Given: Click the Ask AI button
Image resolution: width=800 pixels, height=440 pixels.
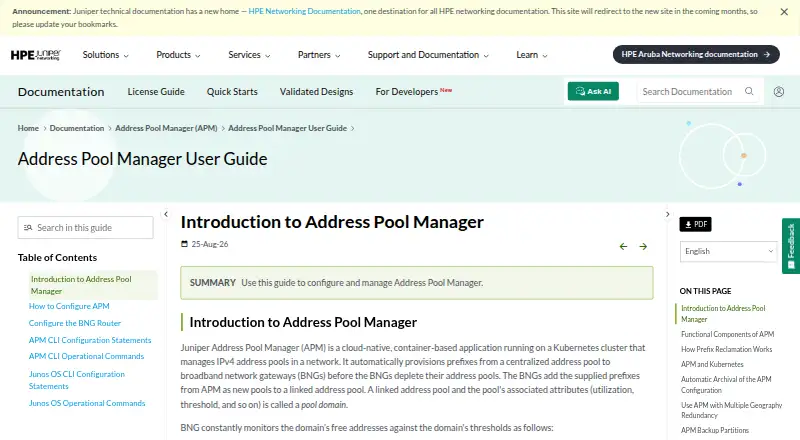Looking at the screenshot, I should coord(593,91).
